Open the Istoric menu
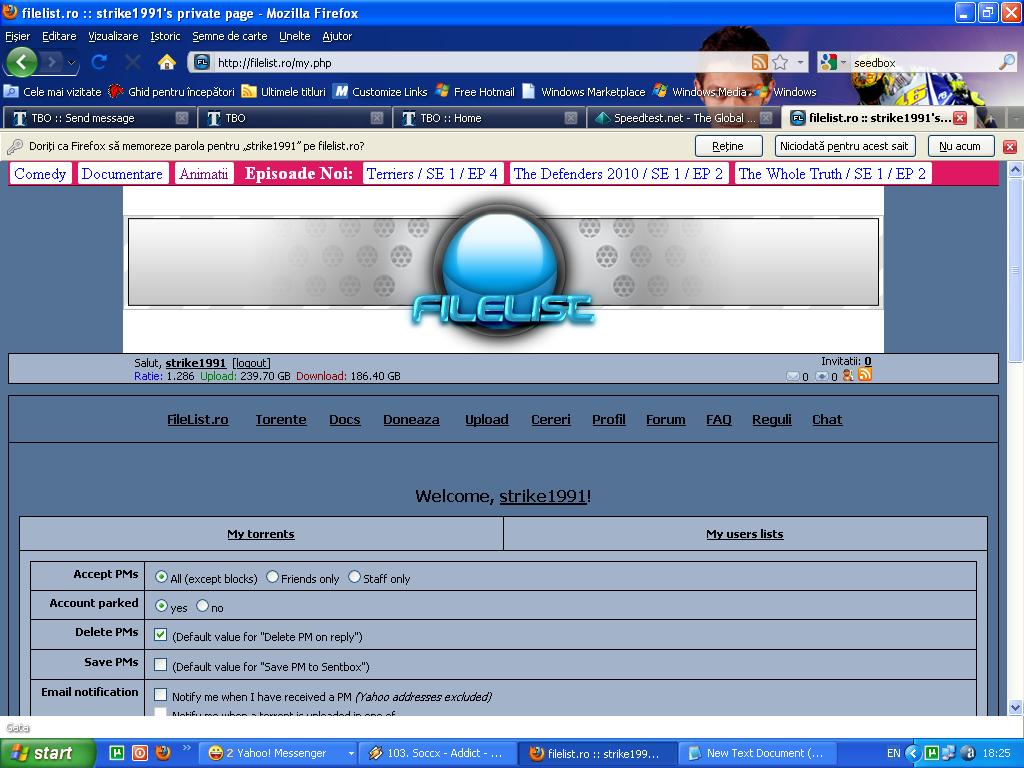1024x768 pixels. click(165, 36)
